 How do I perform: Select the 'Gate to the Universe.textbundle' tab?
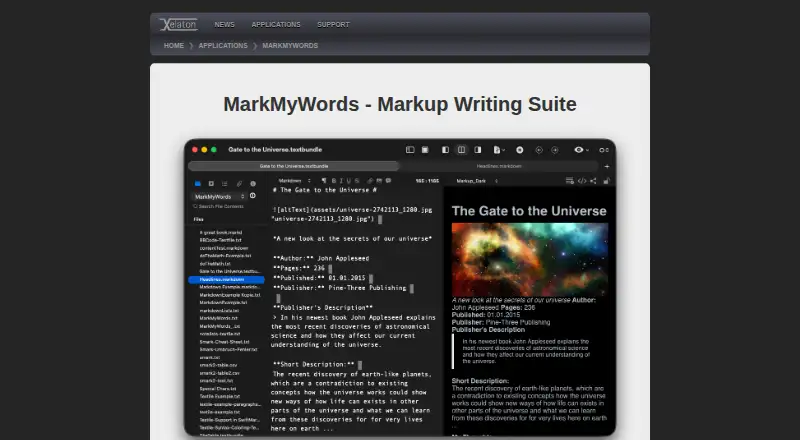(294, 166)
